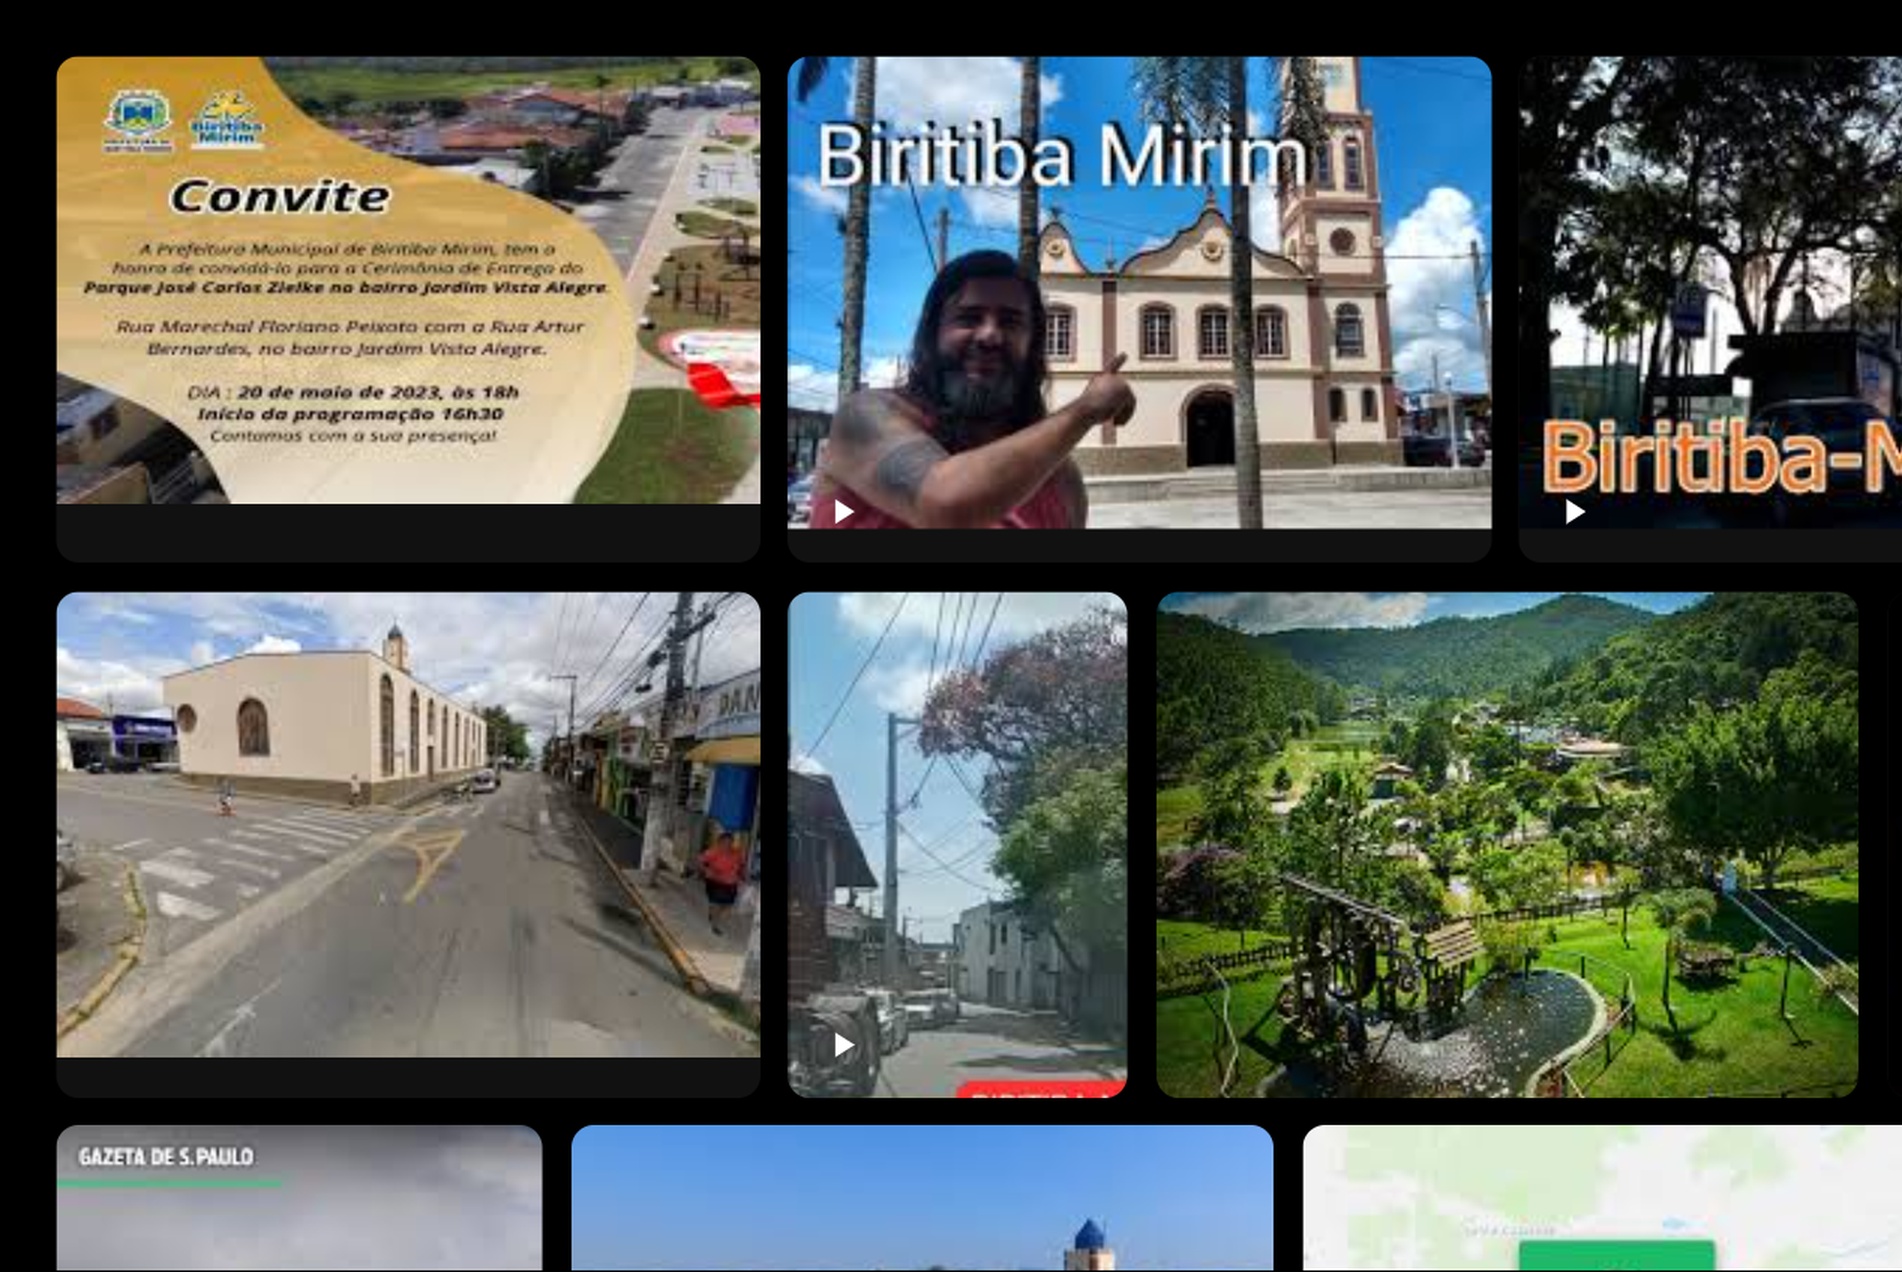
Task: Click the red banner on vertical video
Action: pyautogui.click(x=1040, y=1090)
